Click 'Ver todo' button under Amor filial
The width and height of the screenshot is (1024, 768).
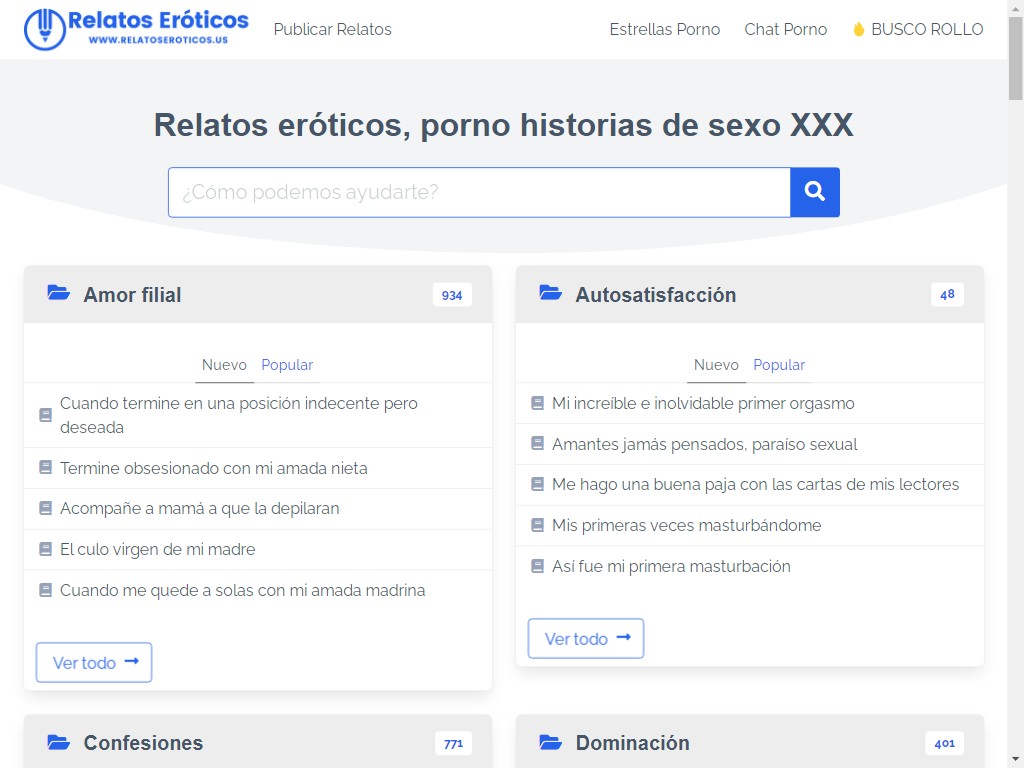[x=94, y=663]
